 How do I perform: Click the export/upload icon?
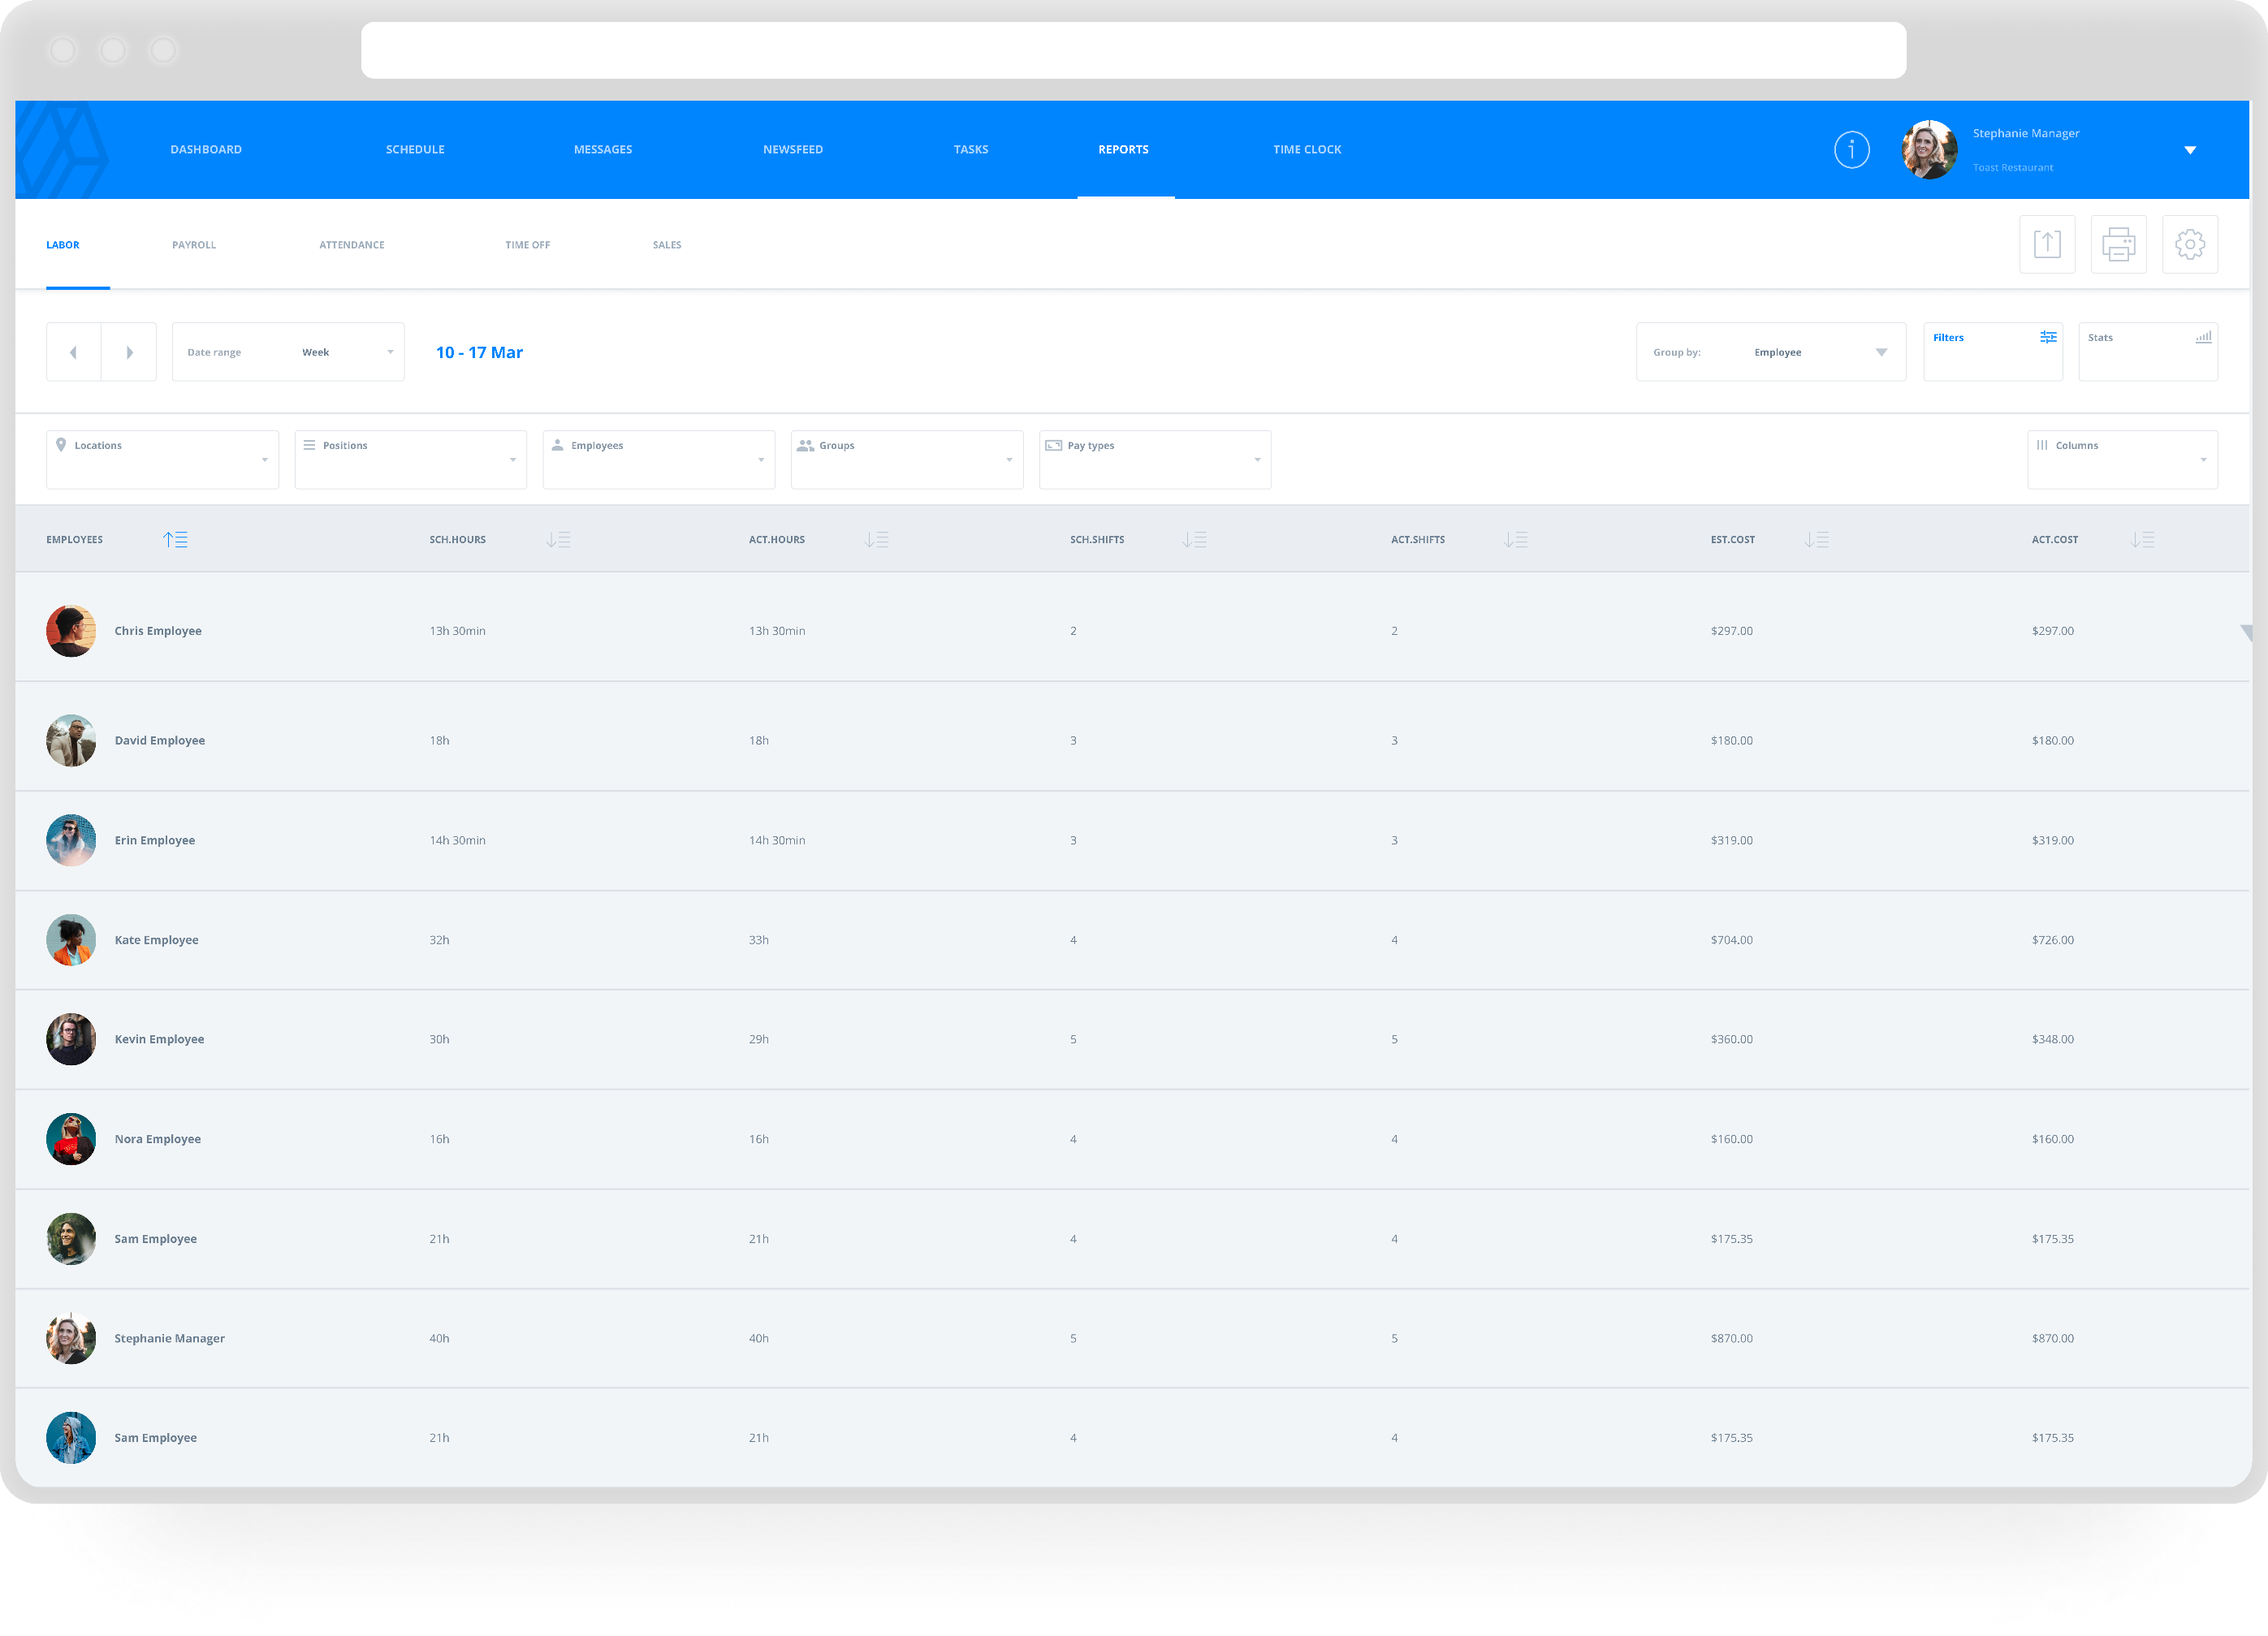coord(2046,244)
